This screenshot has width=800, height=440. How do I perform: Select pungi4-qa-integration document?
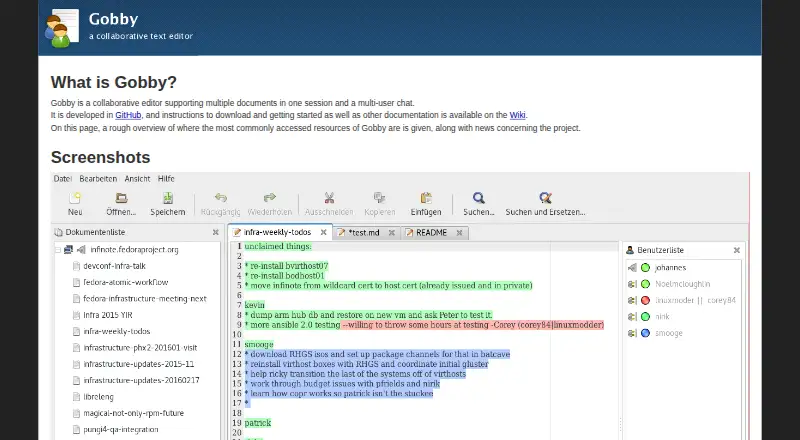120,429
